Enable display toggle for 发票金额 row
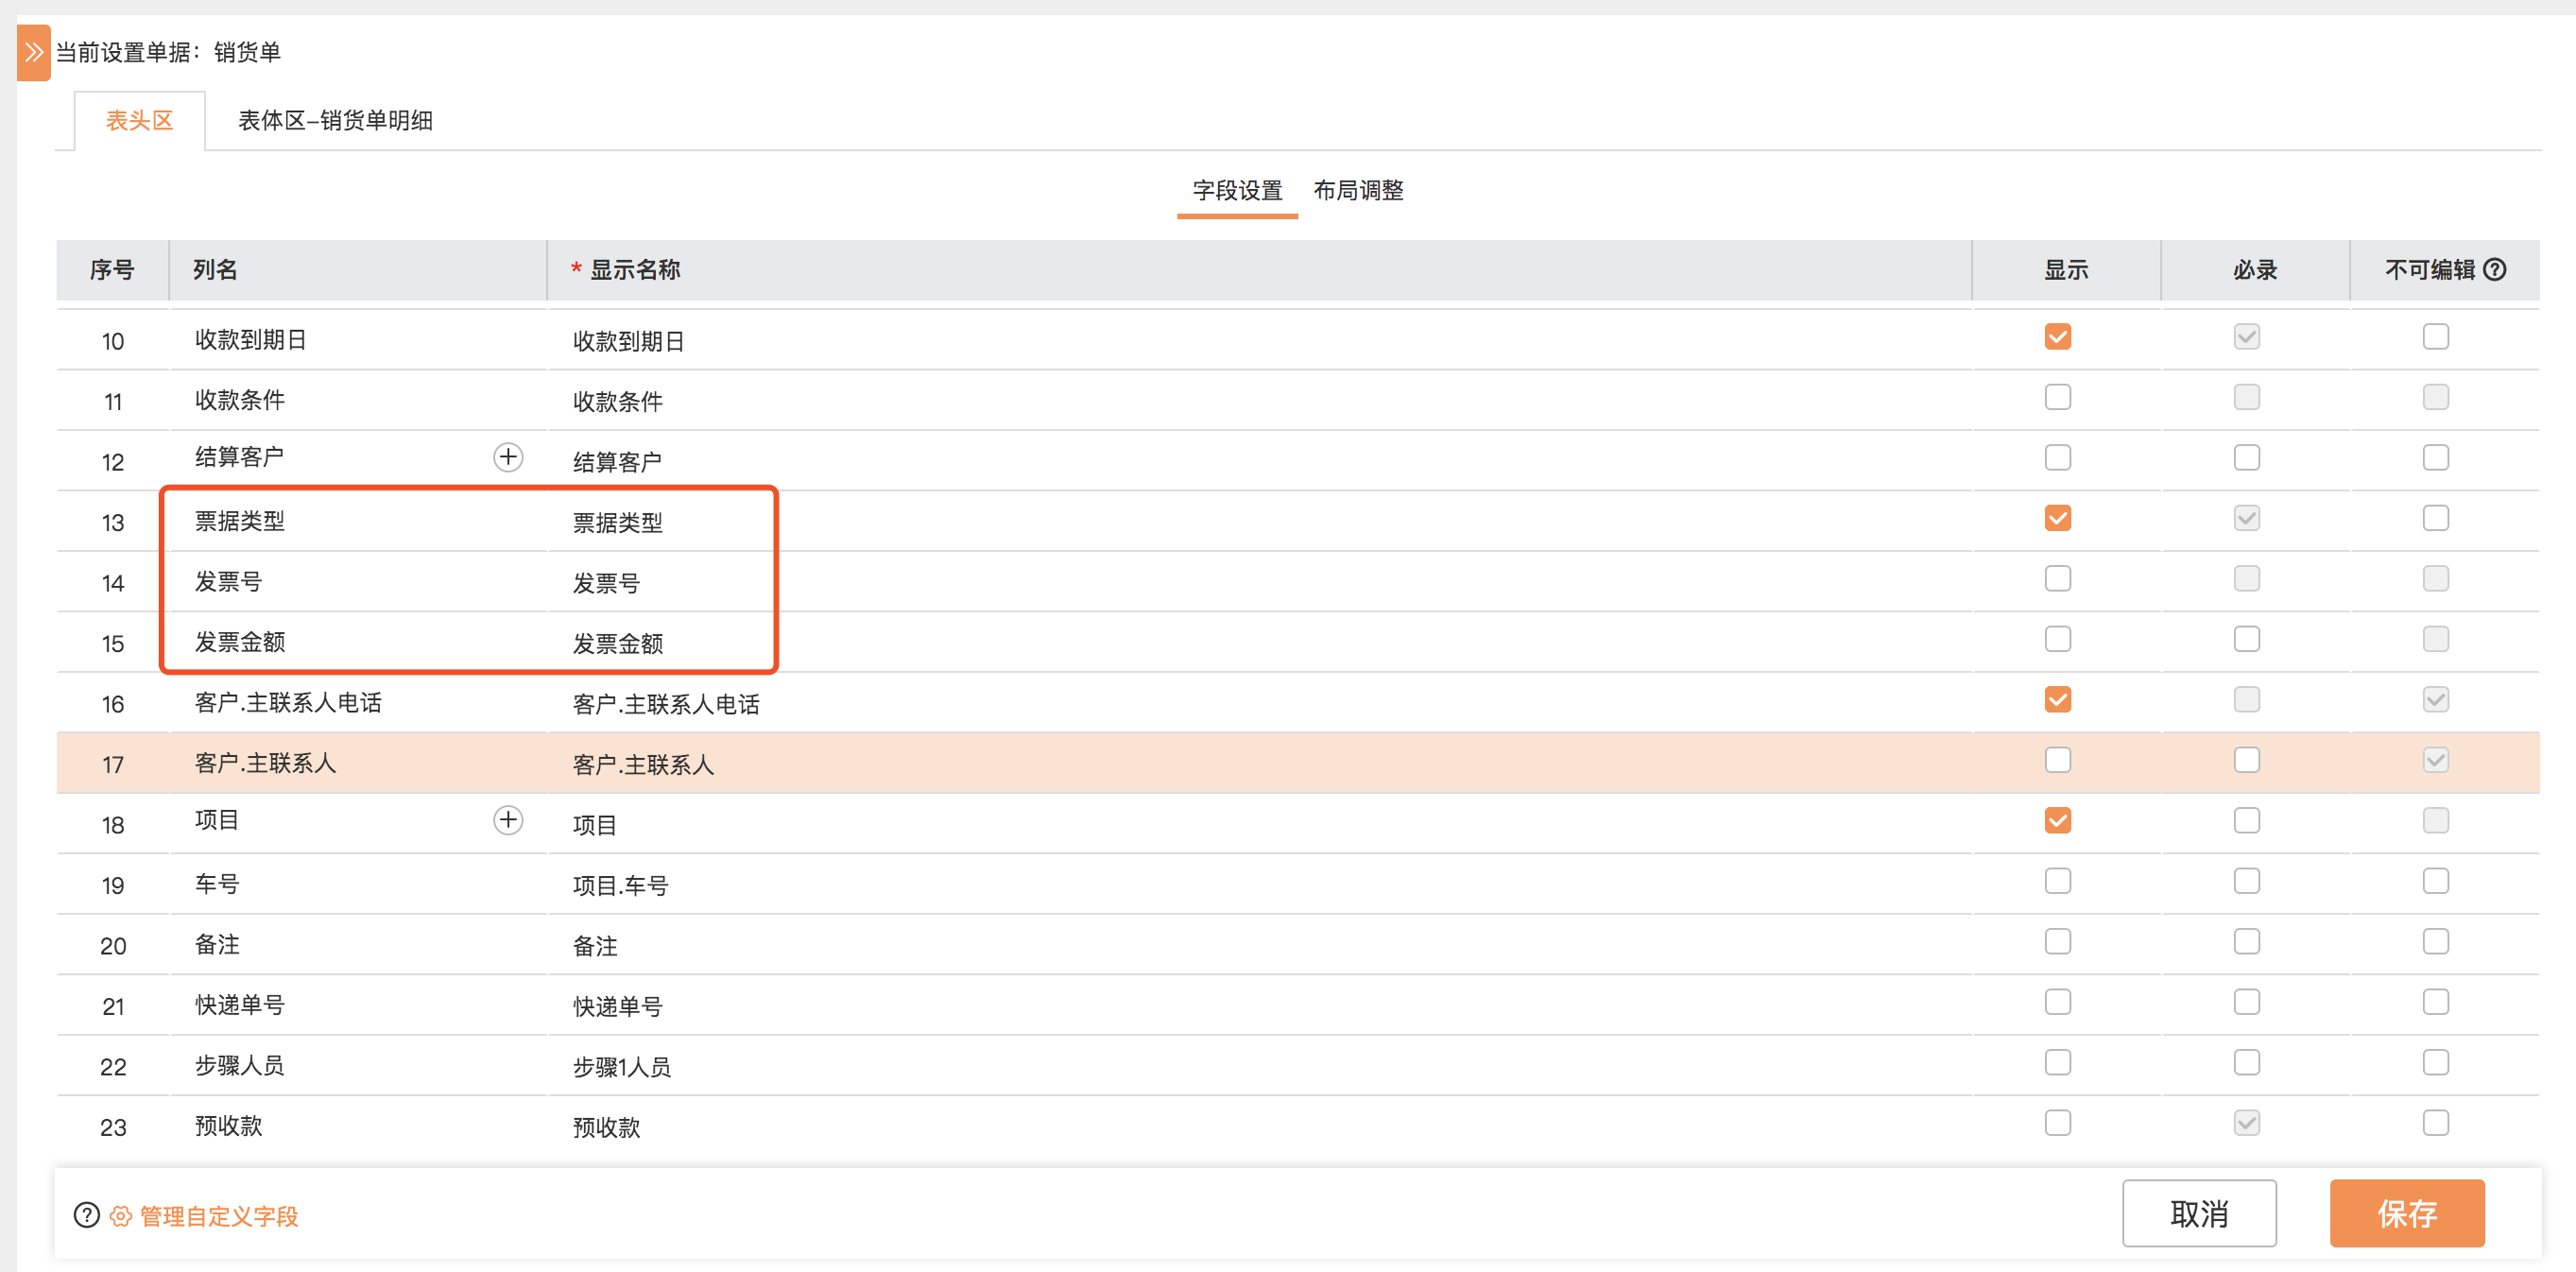2576x1272 pixels. [2058, 641]
